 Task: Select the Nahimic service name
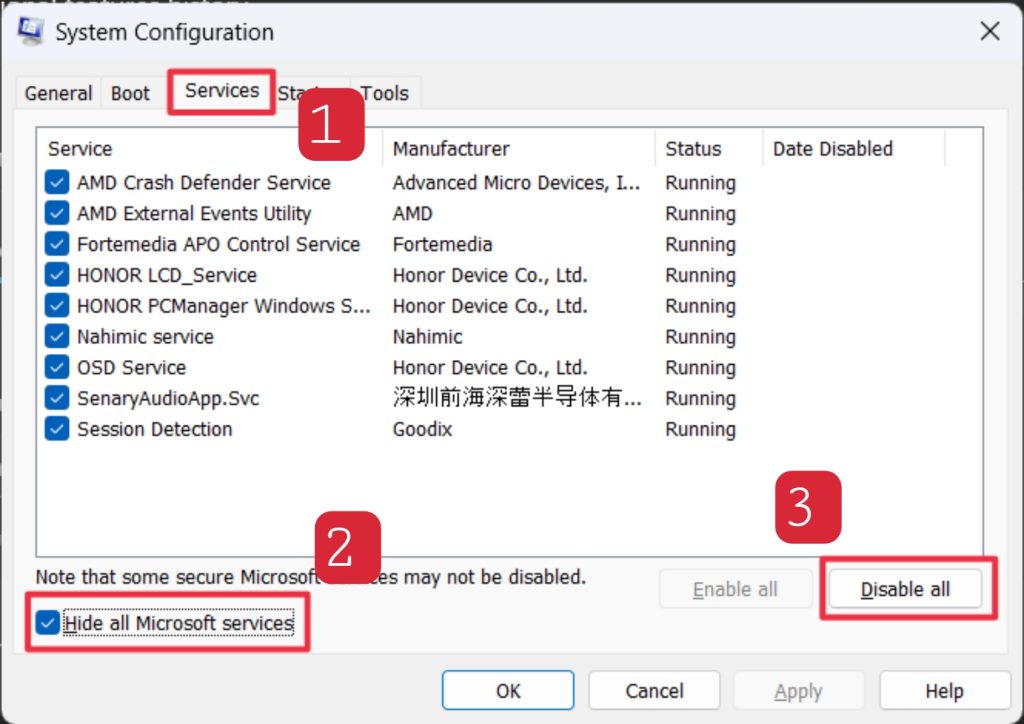(146, 336)
